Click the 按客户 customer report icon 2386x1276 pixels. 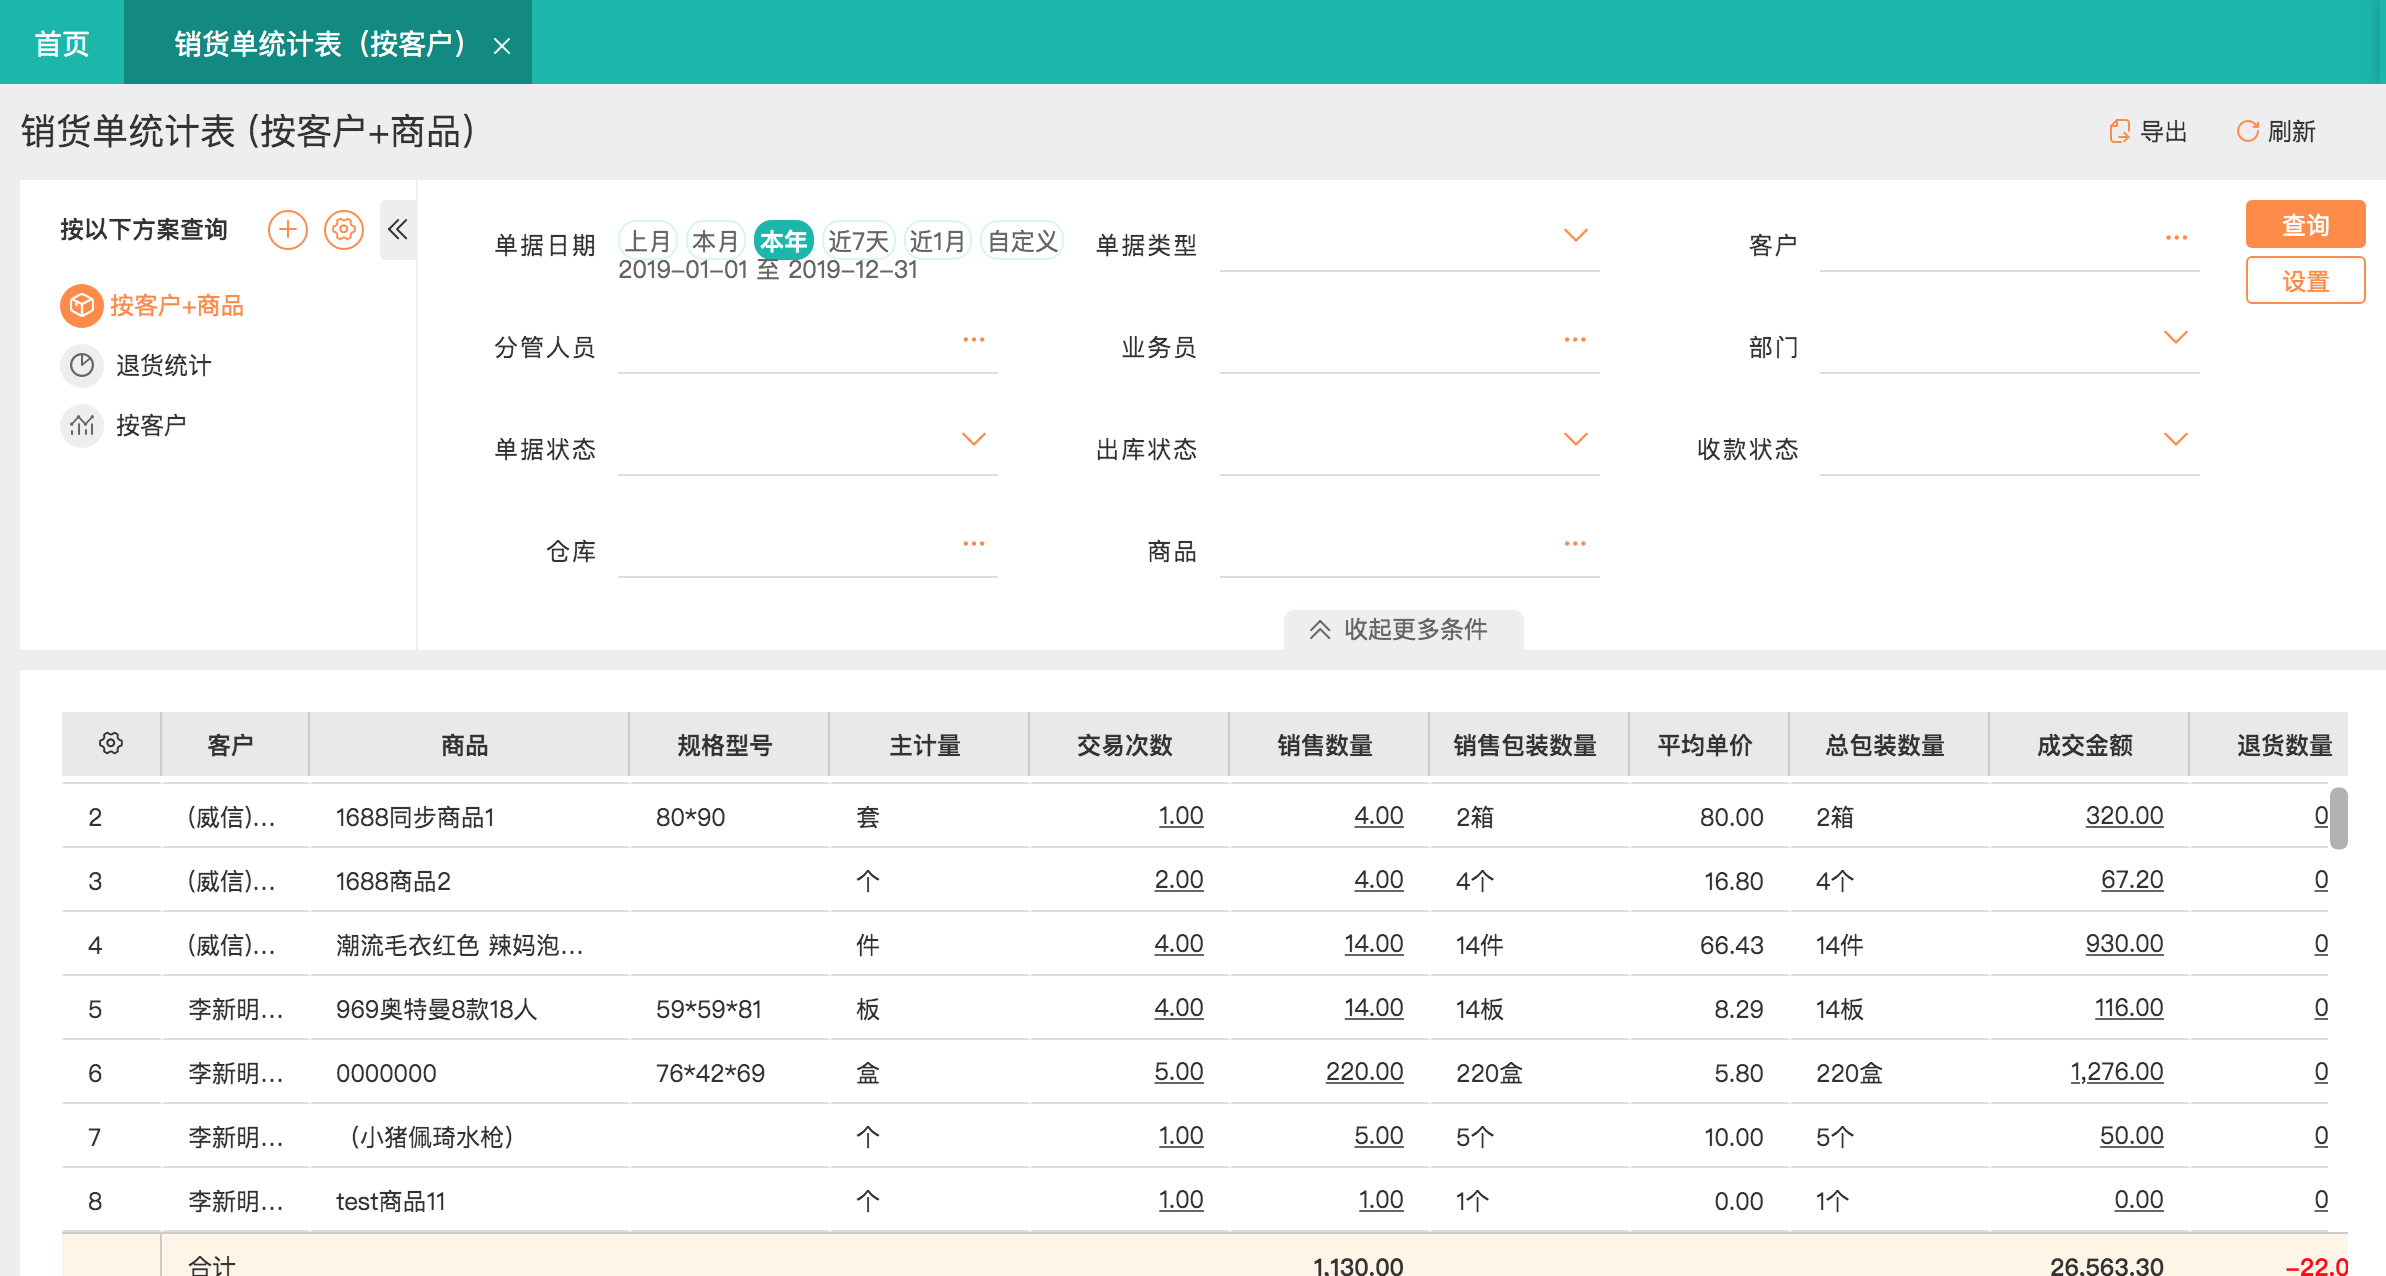[x=80, y=426]
